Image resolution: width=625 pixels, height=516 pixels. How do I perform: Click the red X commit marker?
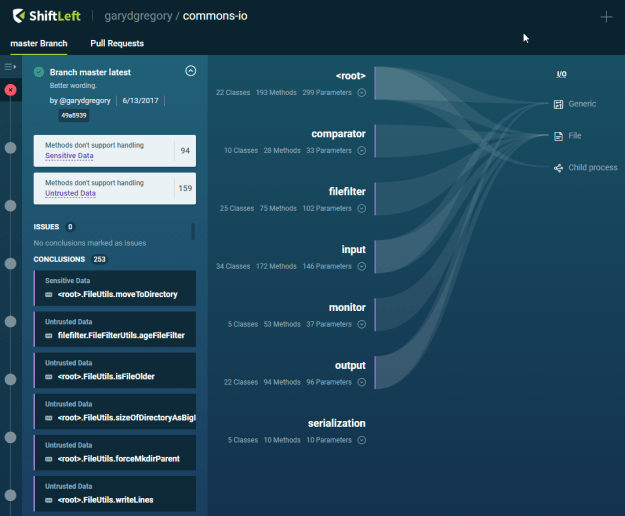(x=10, y=90)
